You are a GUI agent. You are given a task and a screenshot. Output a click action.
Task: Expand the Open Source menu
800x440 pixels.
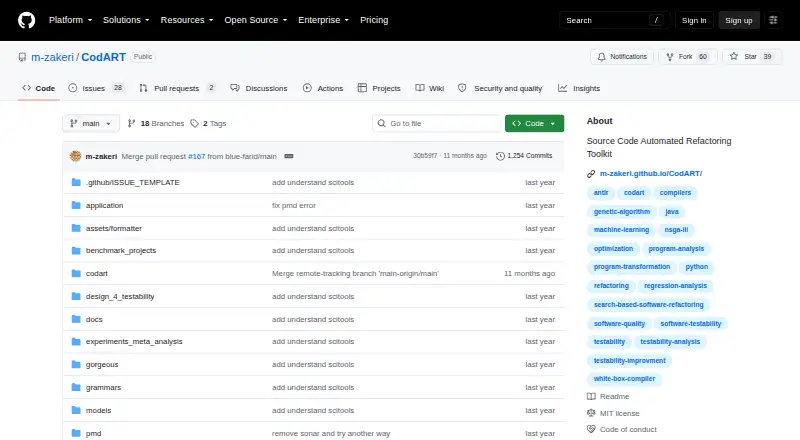(x=256, y=20)
